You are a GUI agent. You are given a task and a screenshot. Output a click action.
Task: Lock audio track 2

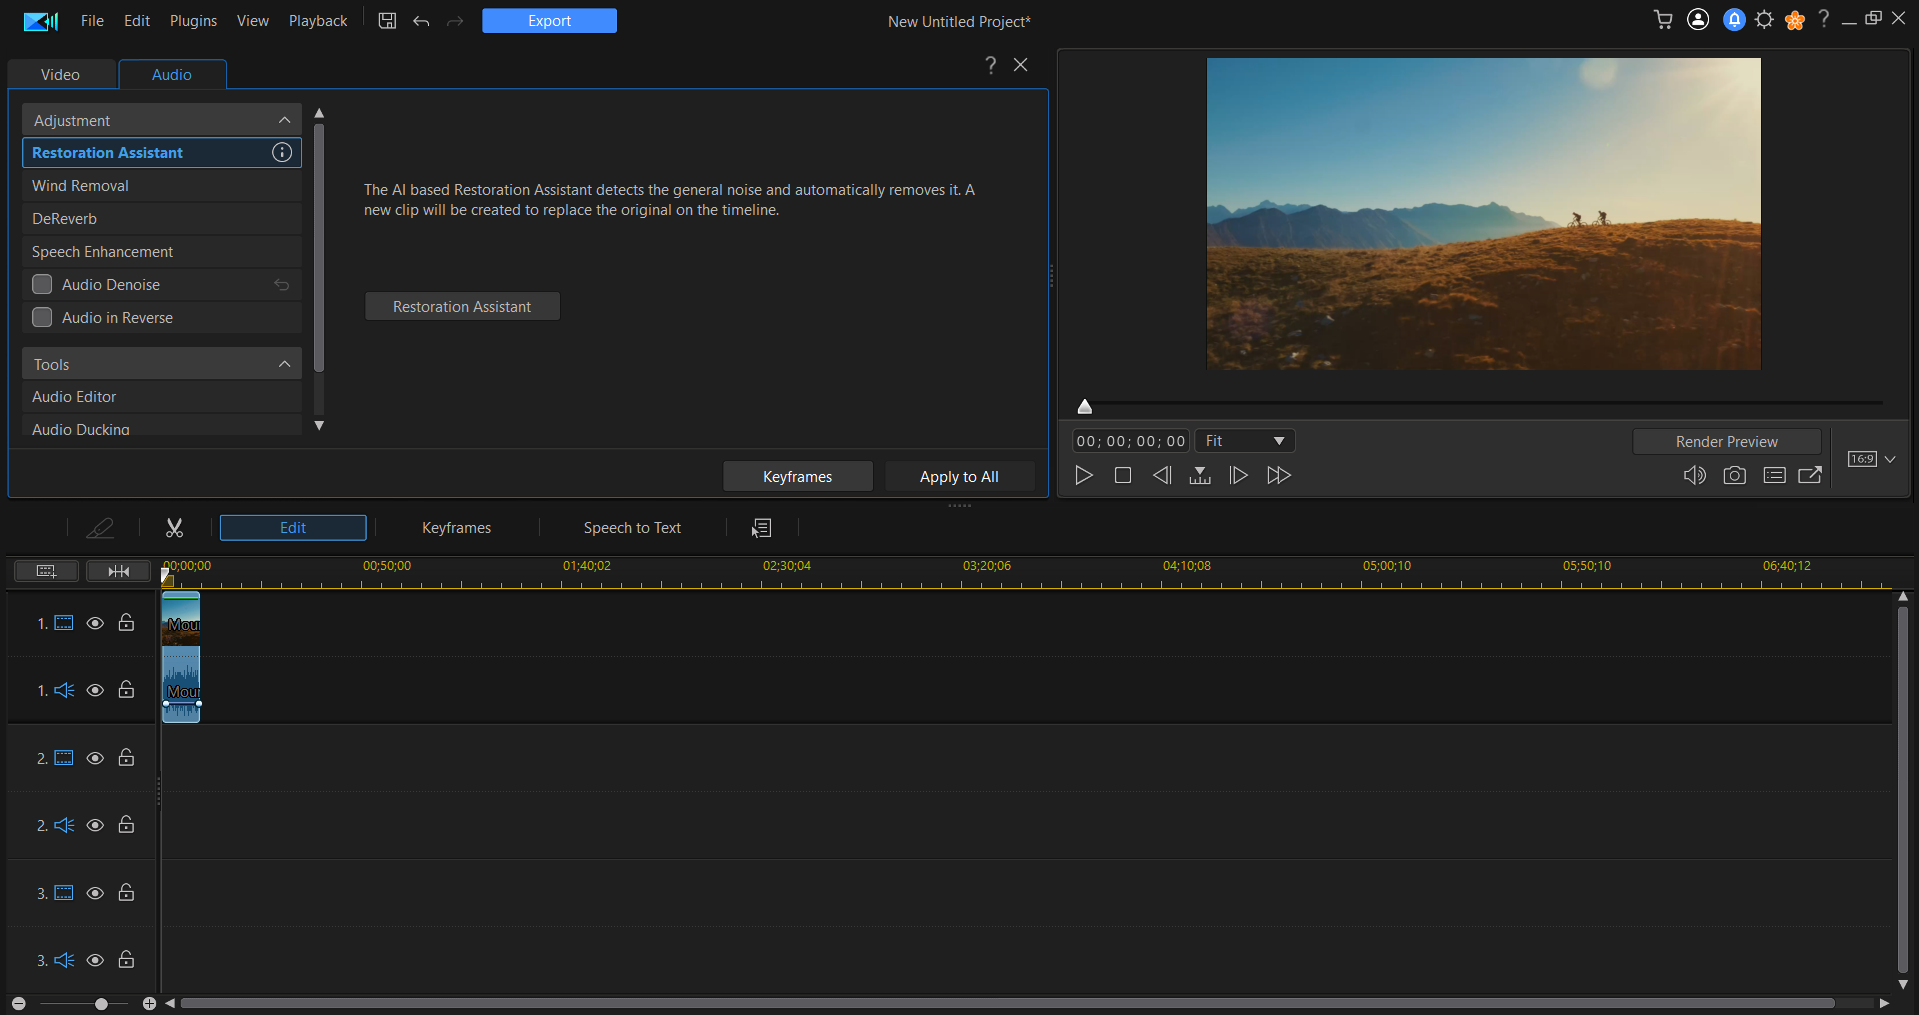click(126, 825)
